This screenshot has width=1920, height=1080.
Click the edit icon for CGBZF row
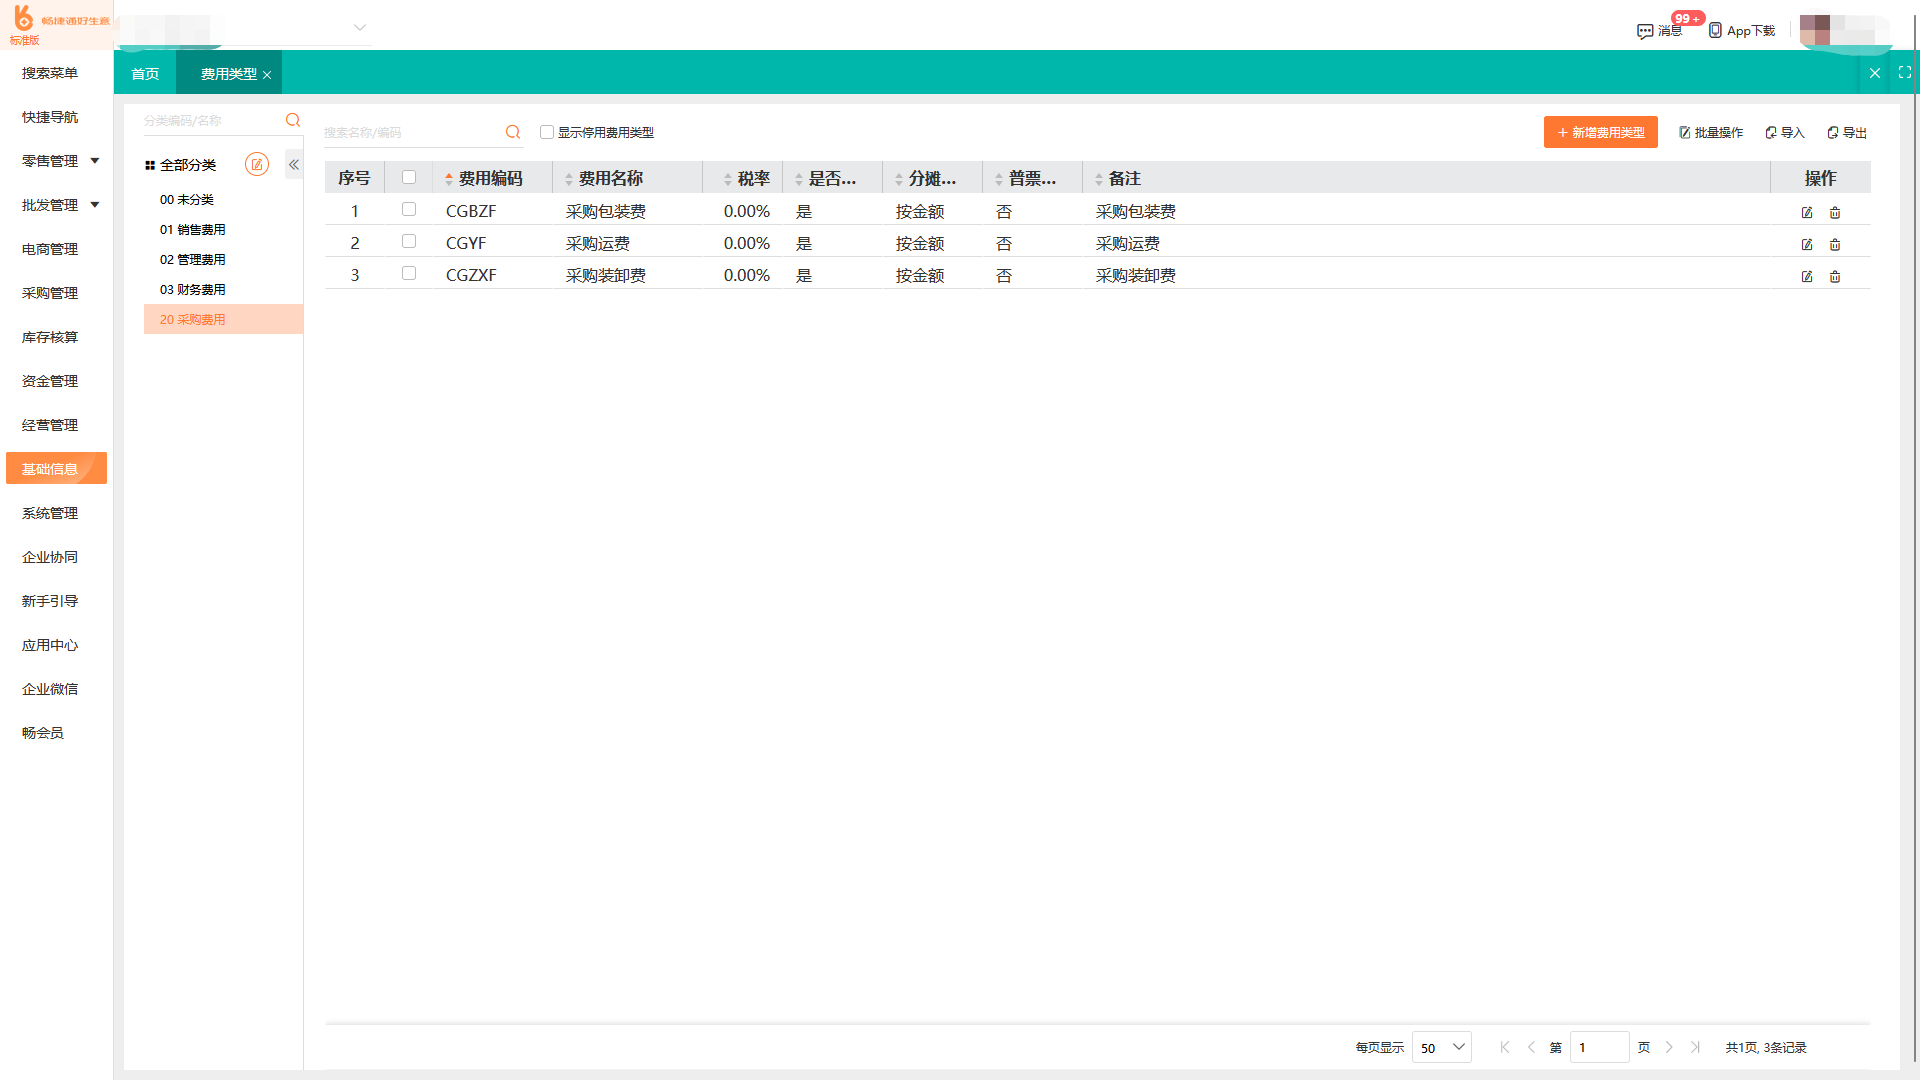pyautogui.click(x=1807, y=212)
